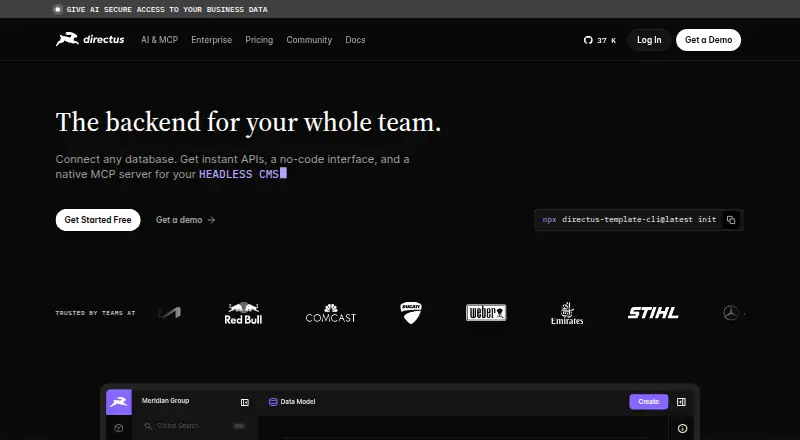Click the npx directus-template-cli command text
The width and height of the screenshot is (800, 440).
click(x=629, y=219)
